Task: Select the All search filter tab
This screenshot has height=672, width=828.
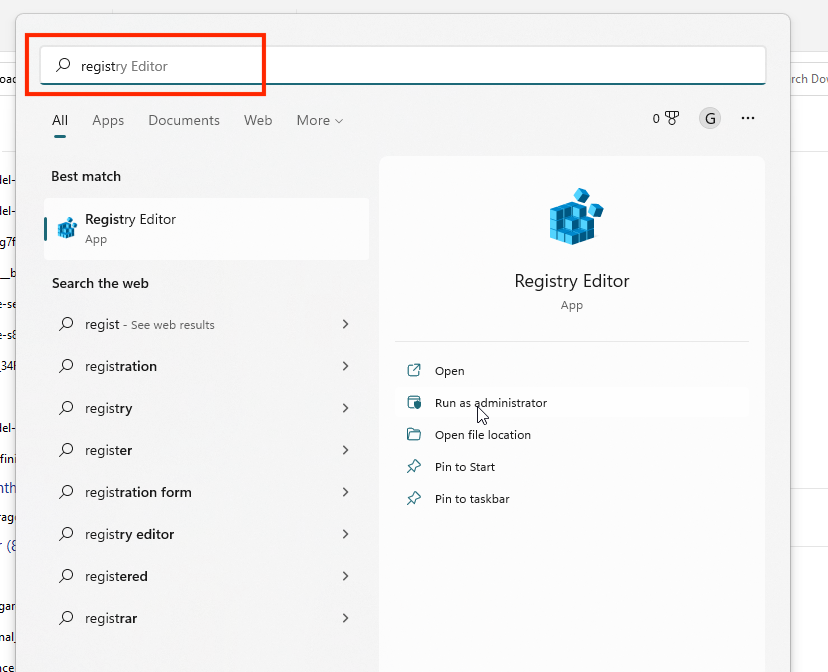Action: (60, 120)
